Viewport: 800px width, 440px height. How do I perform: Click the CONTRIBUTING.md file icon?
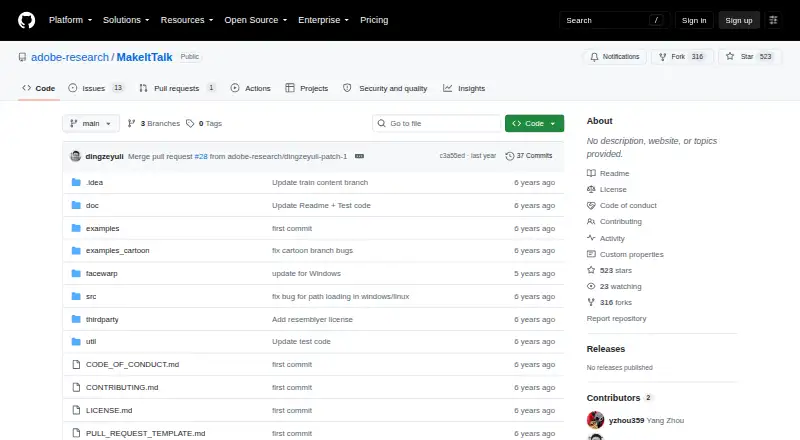coord(76,387)
